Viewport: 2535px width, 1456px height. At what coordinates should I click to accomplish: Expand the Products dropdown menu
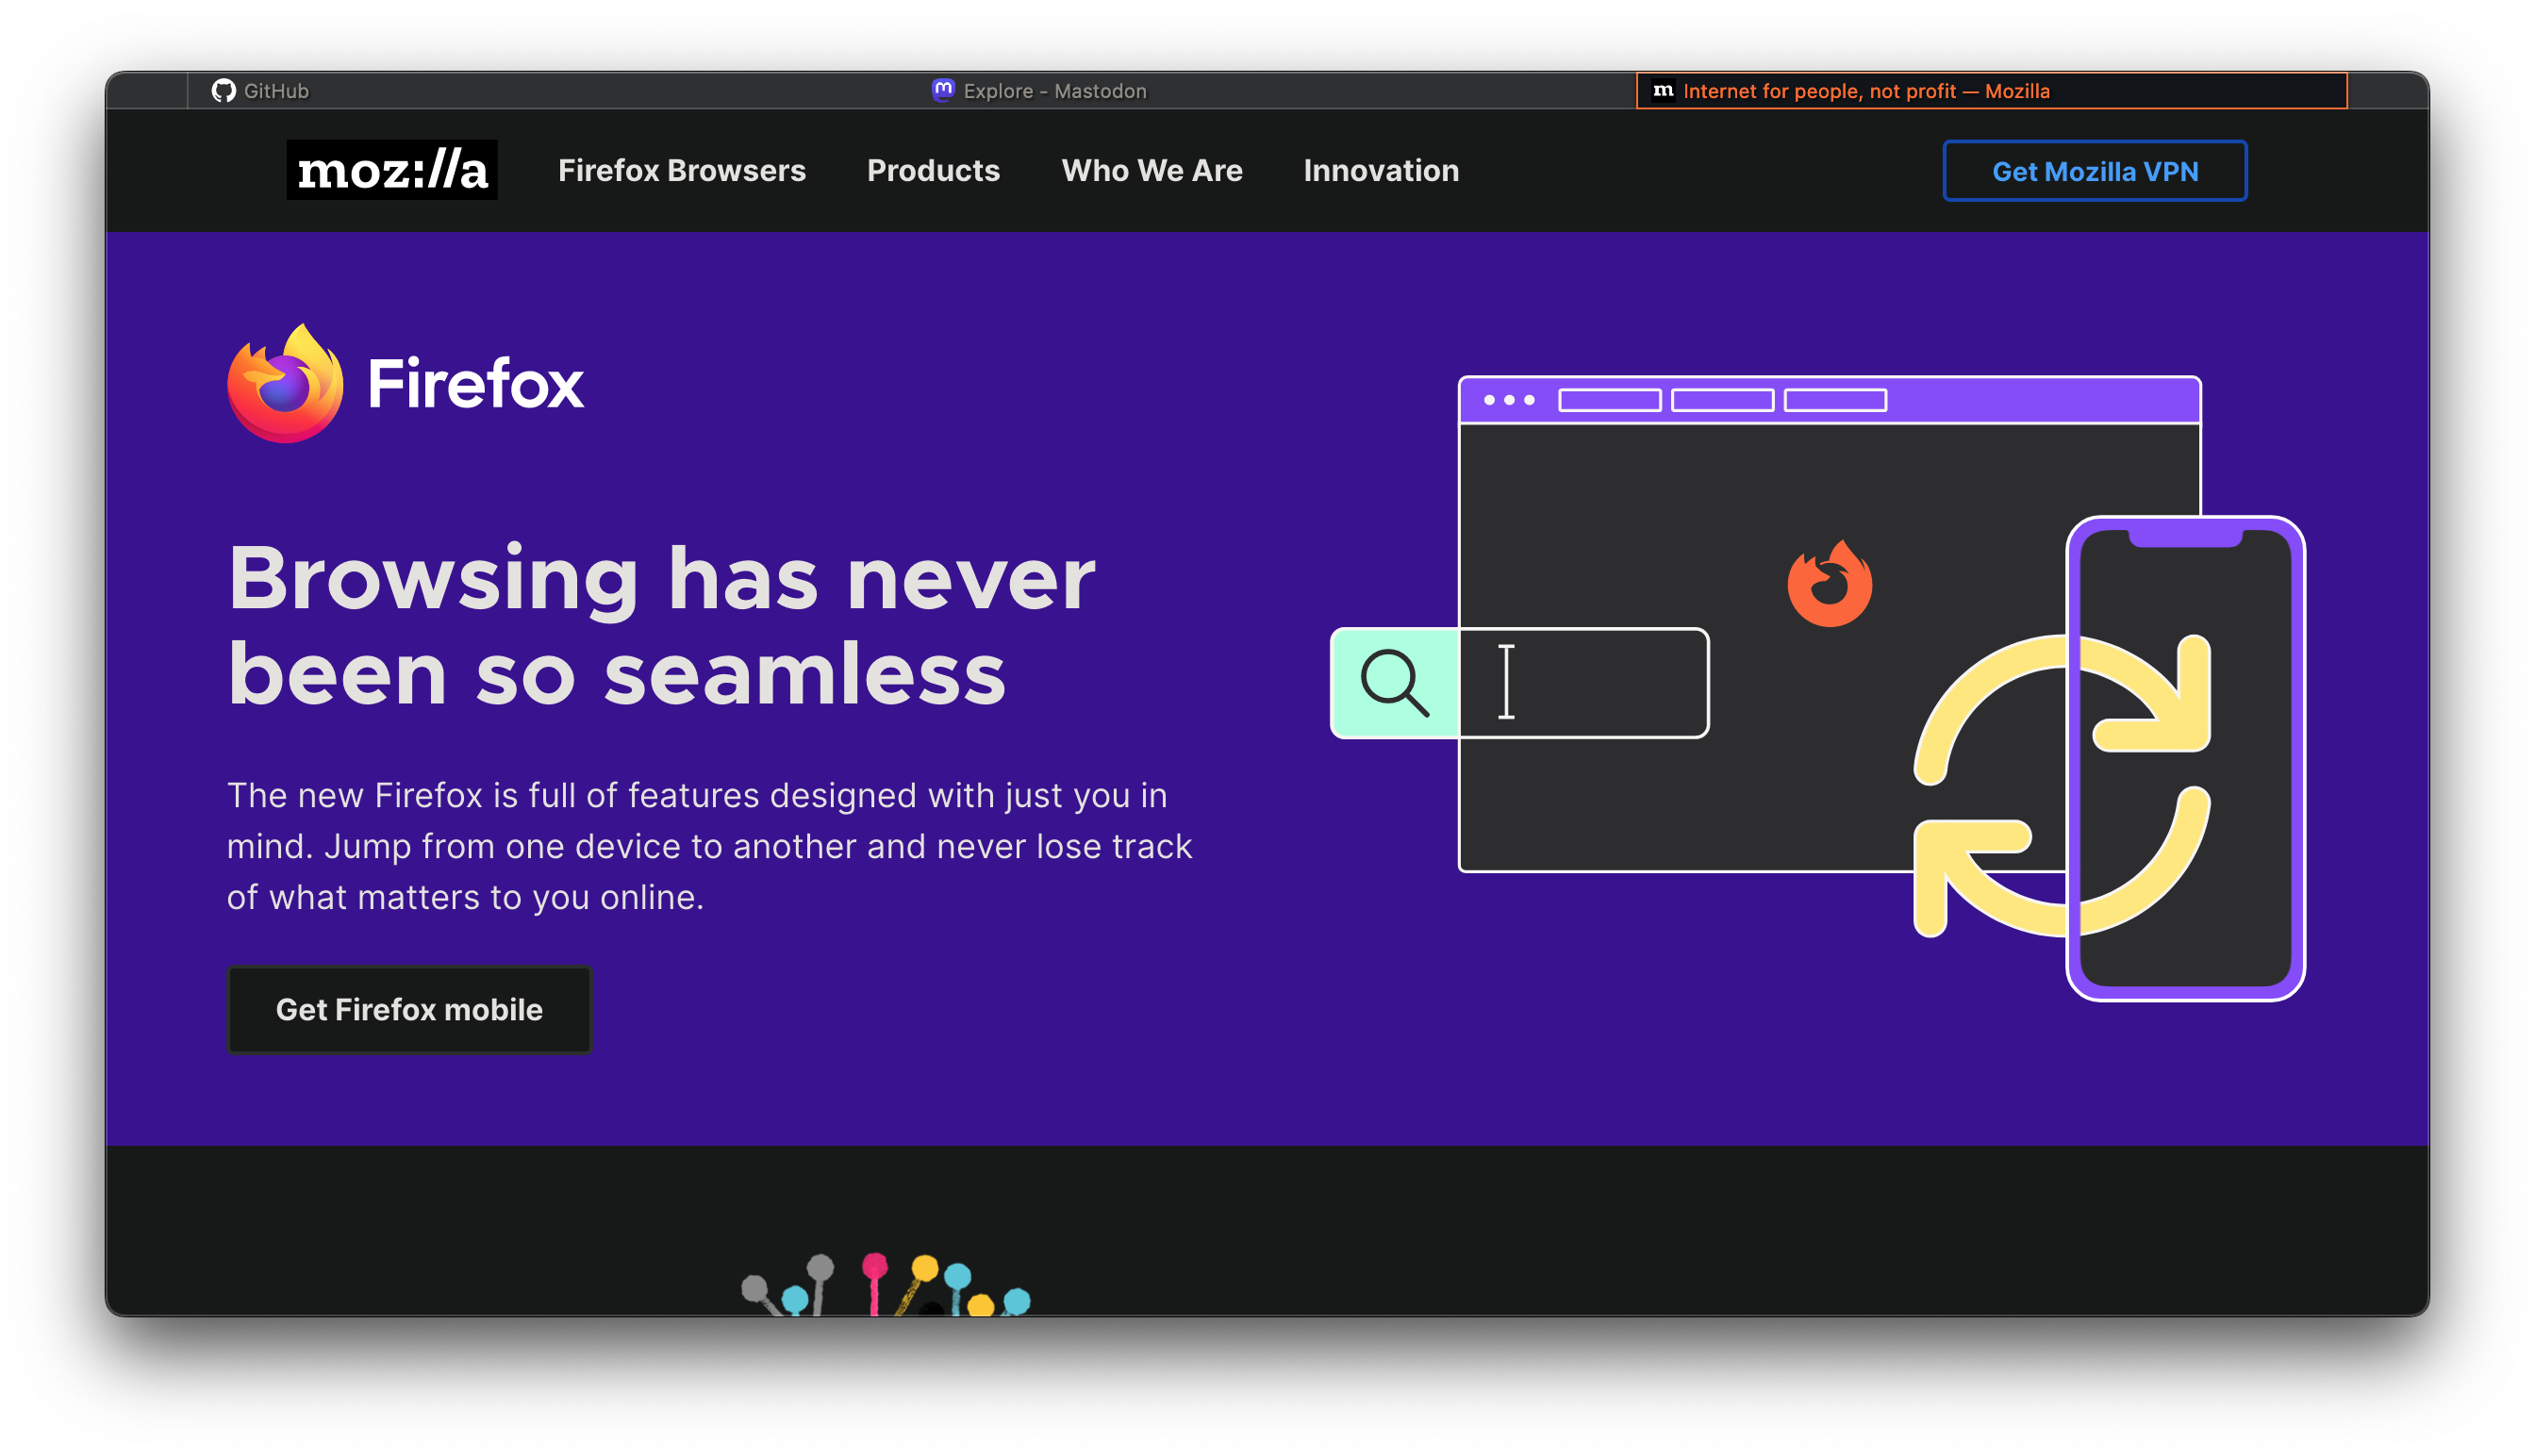click(934, 171)
